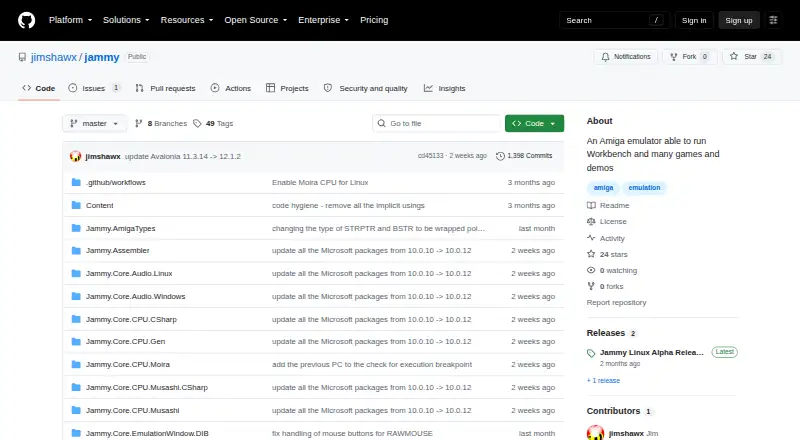This screenshot has width=800, height=440.
Task: Open the Jammy.AmigaTypes folder
Action: 120,228
